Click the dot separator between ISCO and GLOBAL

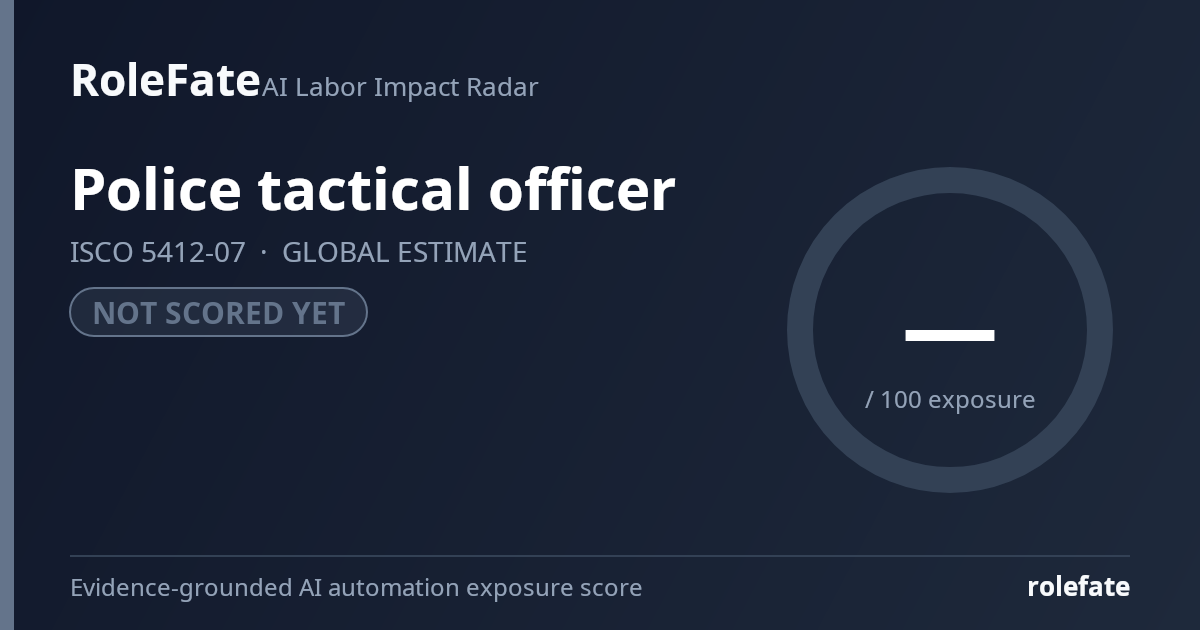[x=264, y=253]
